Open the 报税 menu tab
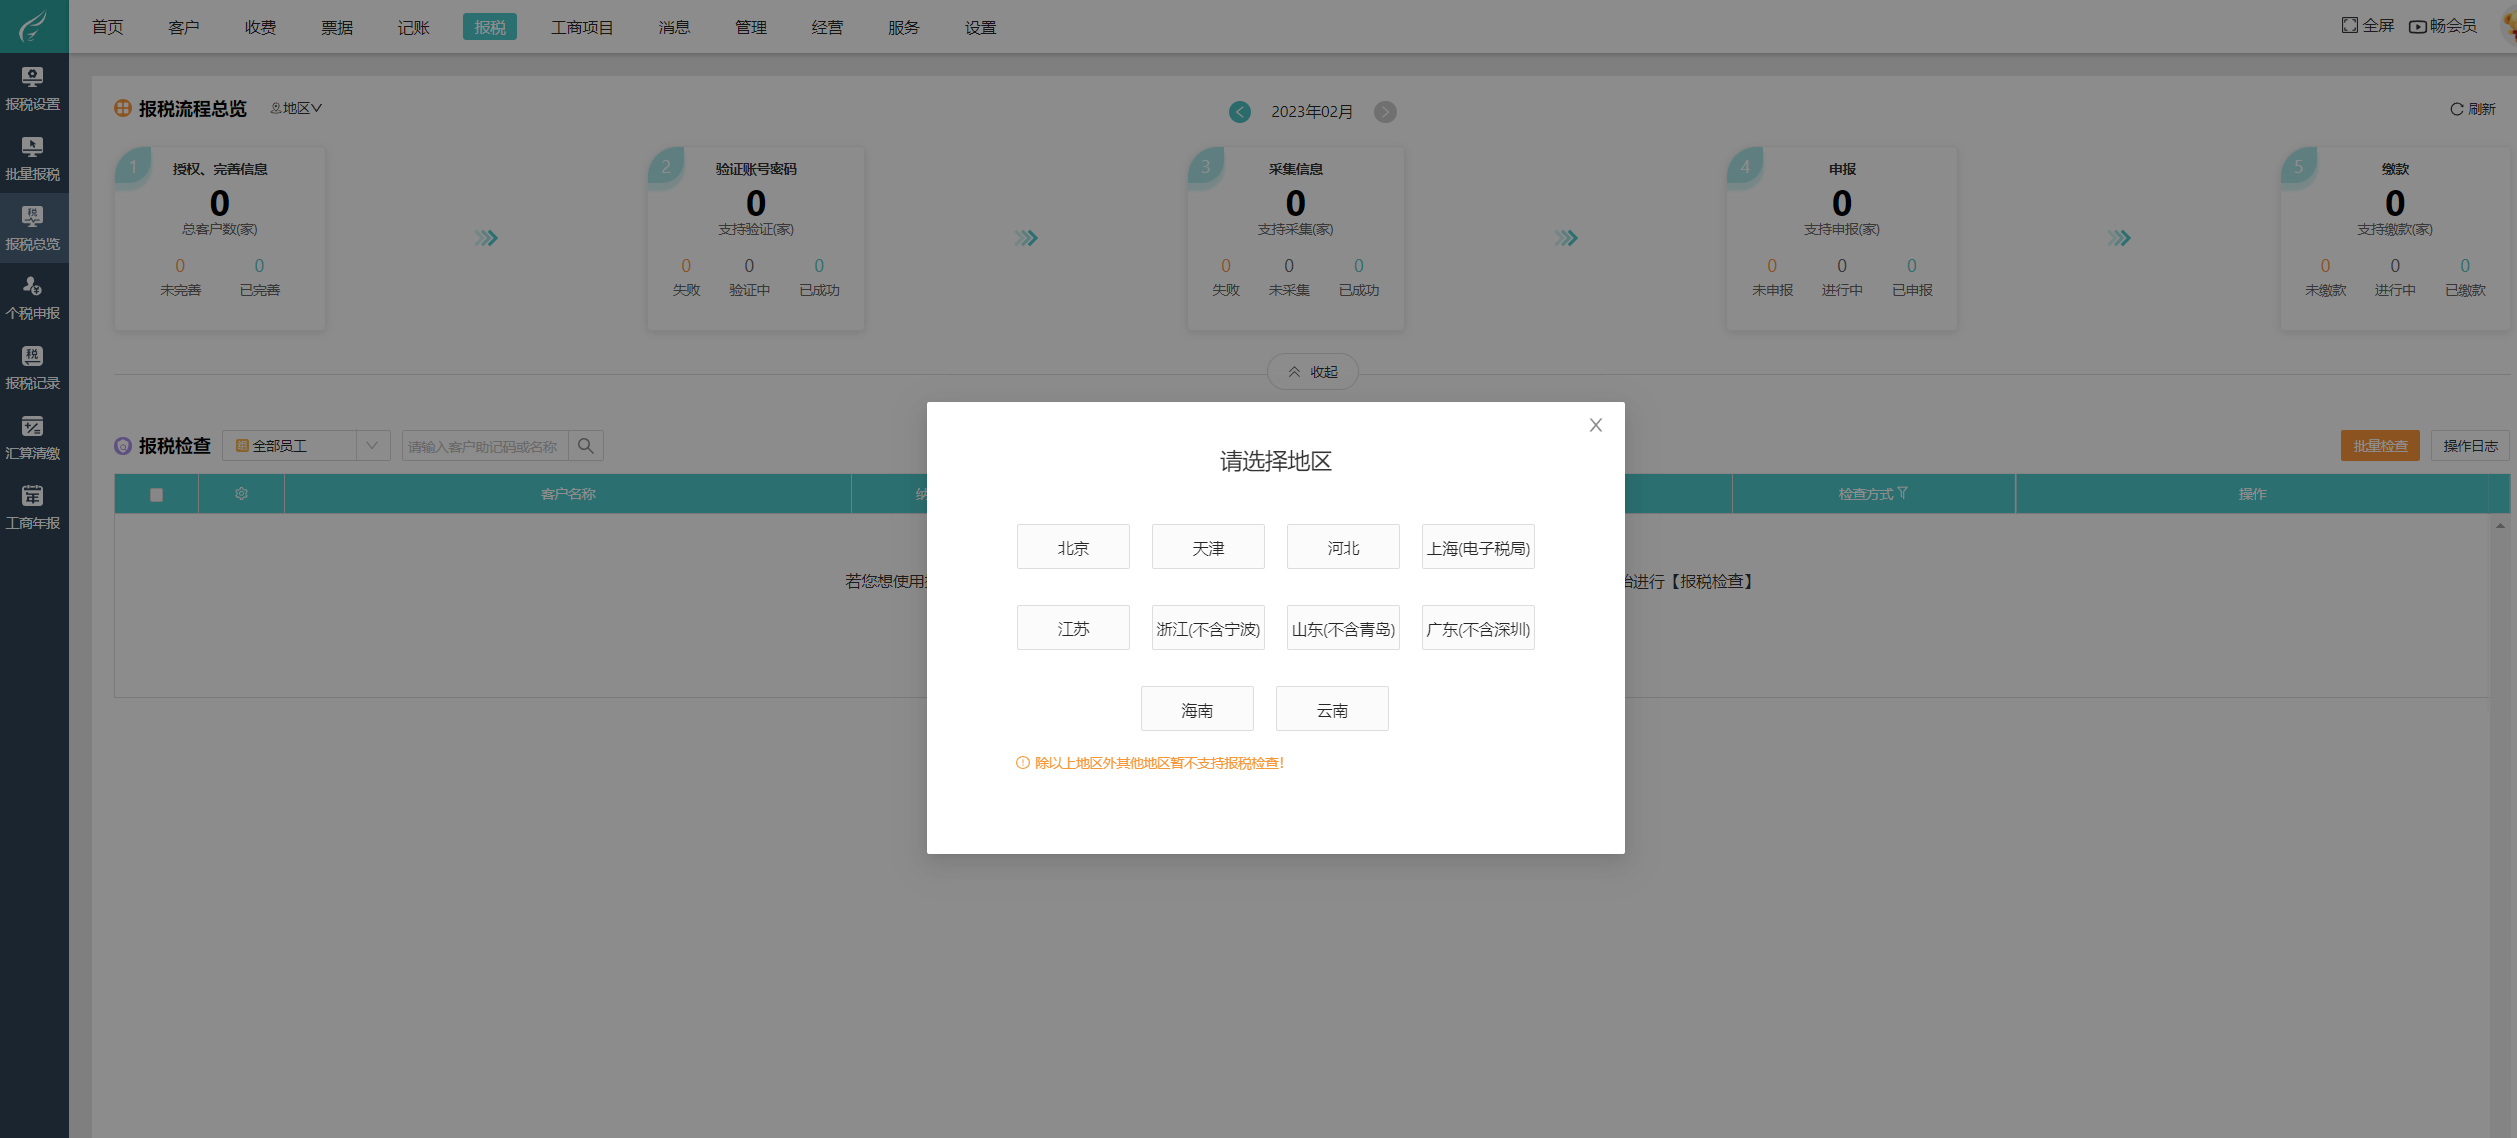Viewport: 2517px width, 1138px height. [490, 27]
